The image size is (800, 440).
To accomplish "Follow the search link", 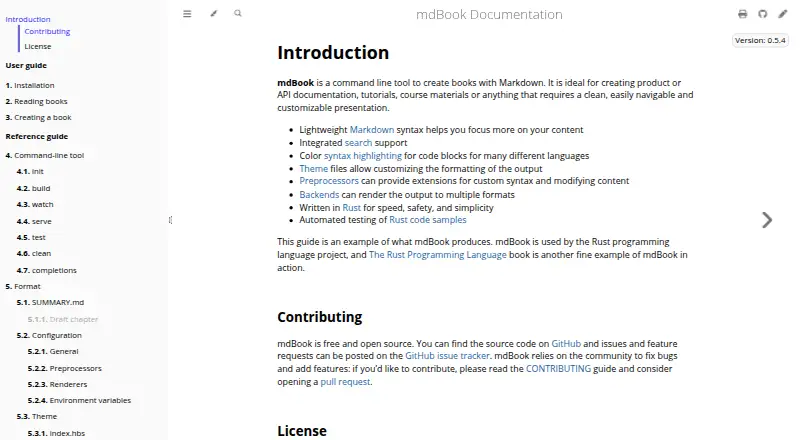I will tap(358, 143).
